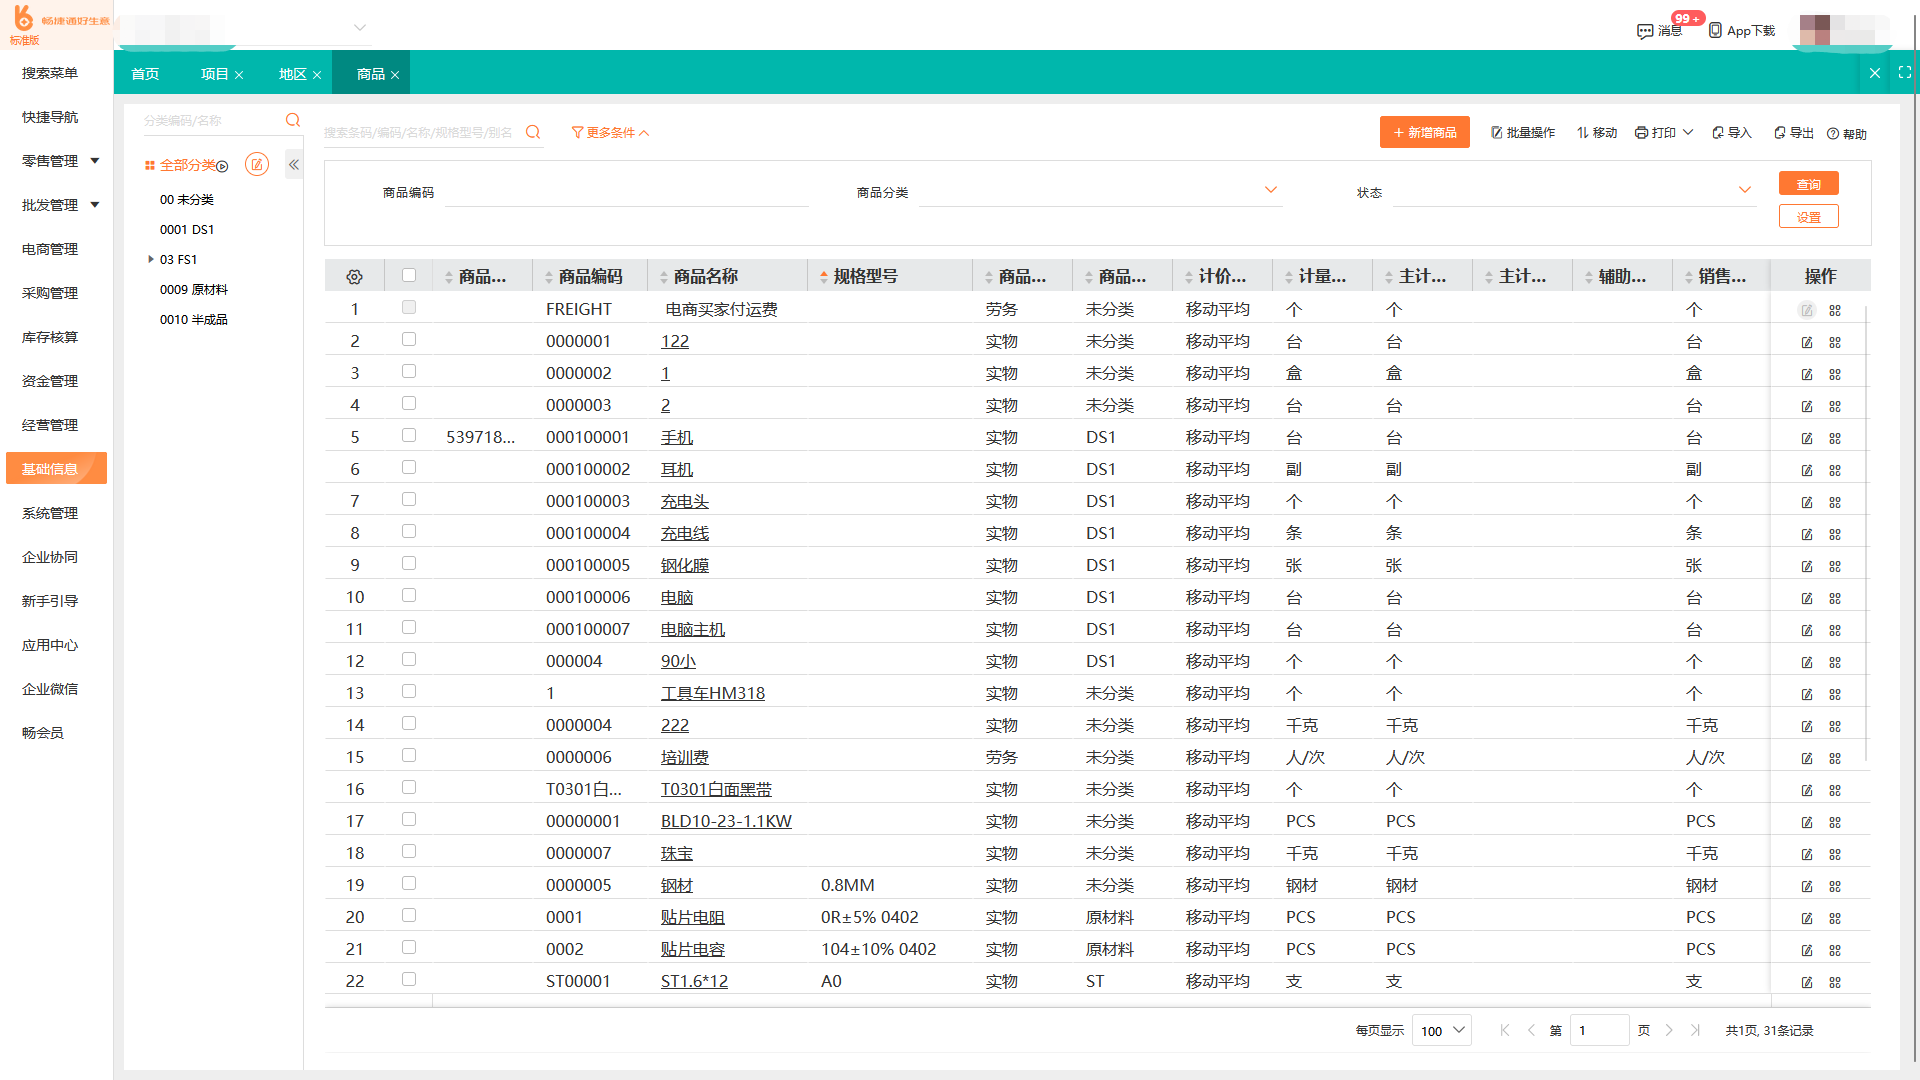Viewport: 1920px width, 1080px height.
Task: Expand the 状态 dropdown
Action: coord(1746,191)
